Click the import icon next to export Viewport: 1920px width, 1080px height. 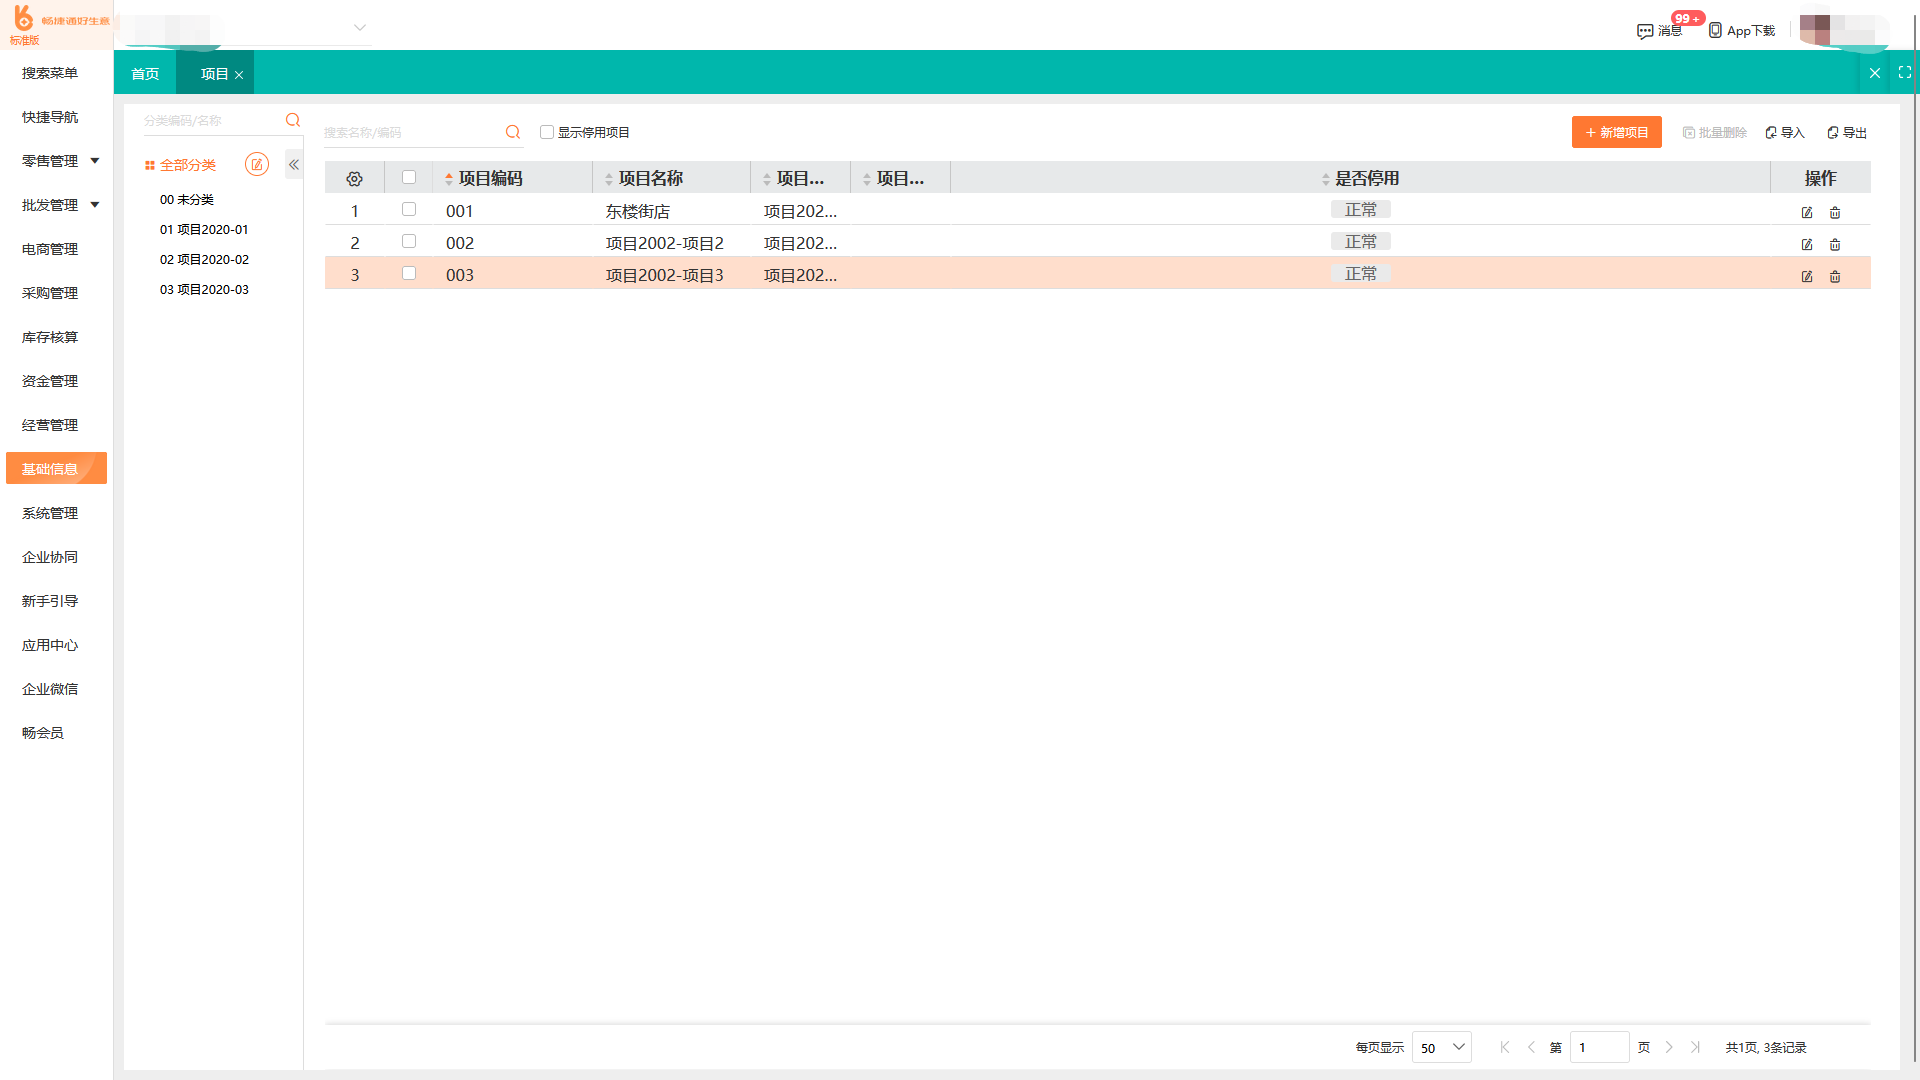(1785, 132)
